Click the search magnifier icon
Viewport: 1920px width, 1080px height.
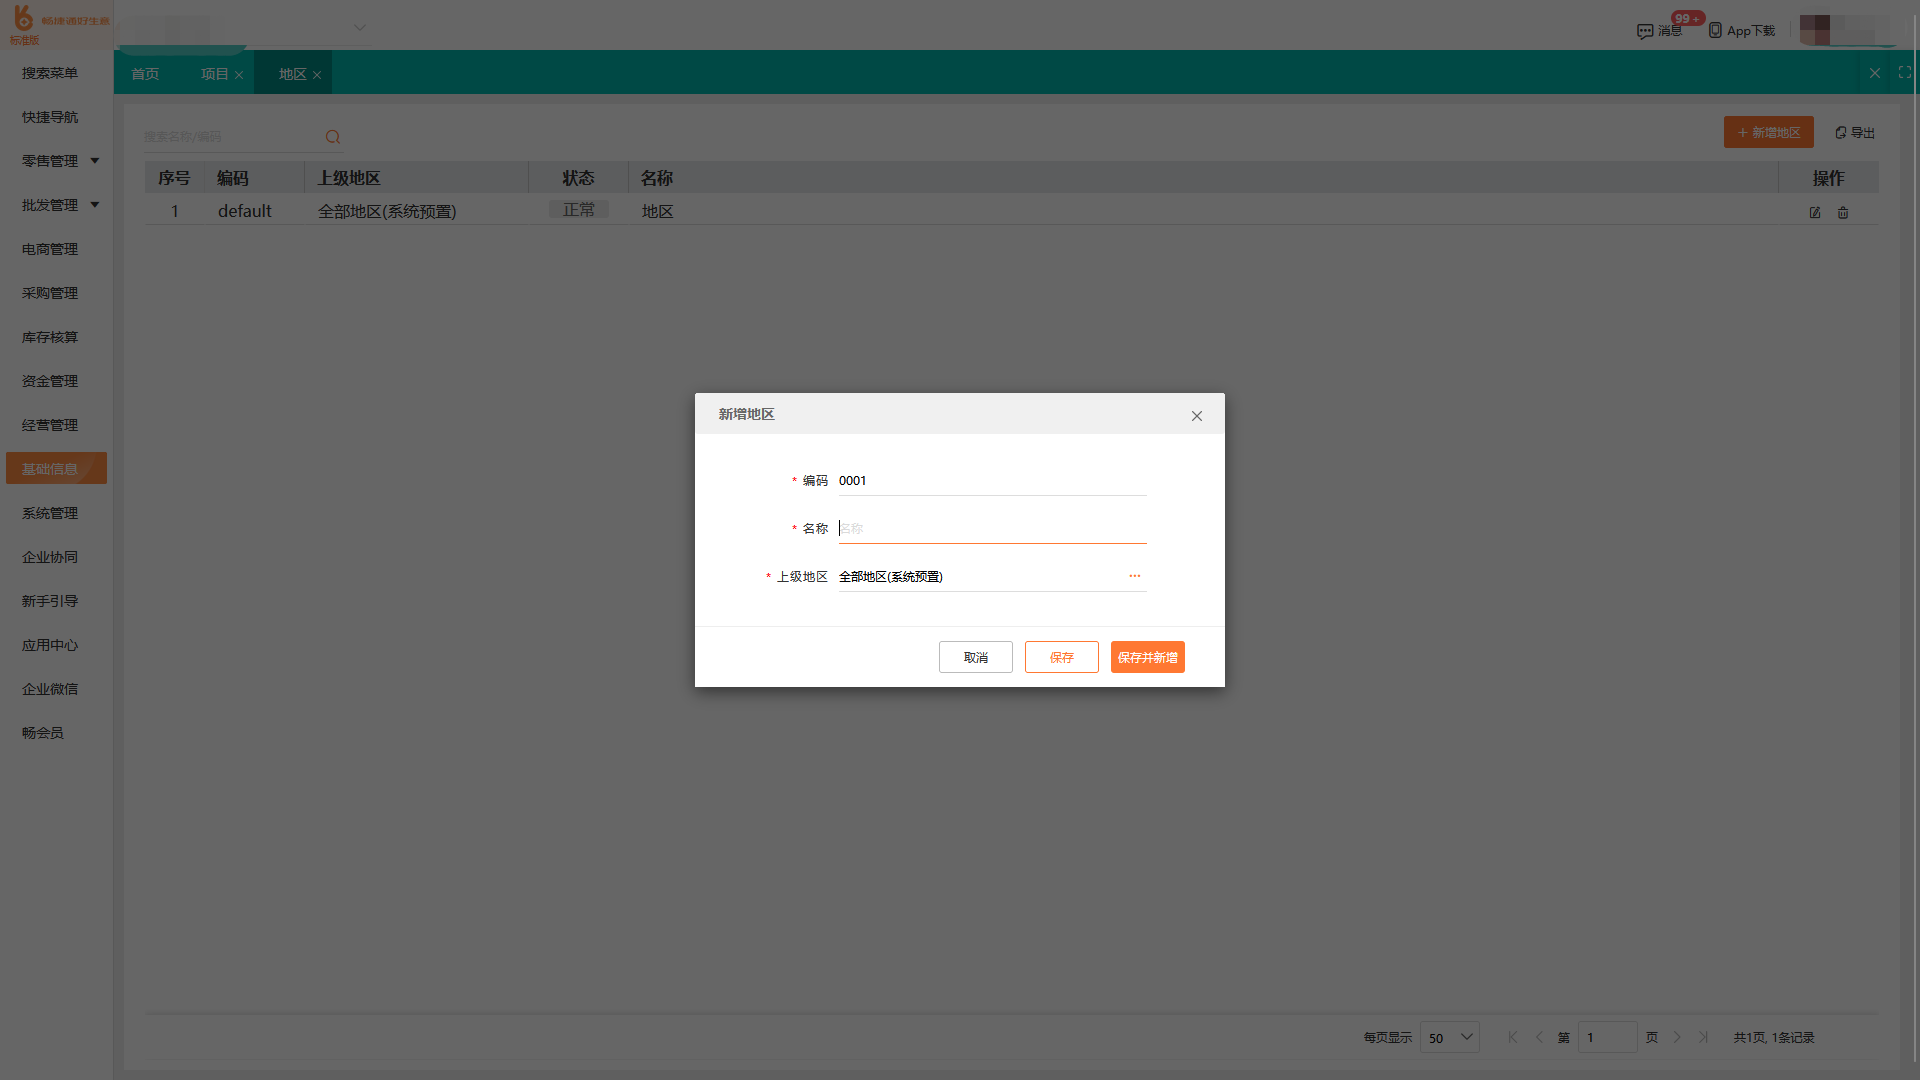(332, 136)
